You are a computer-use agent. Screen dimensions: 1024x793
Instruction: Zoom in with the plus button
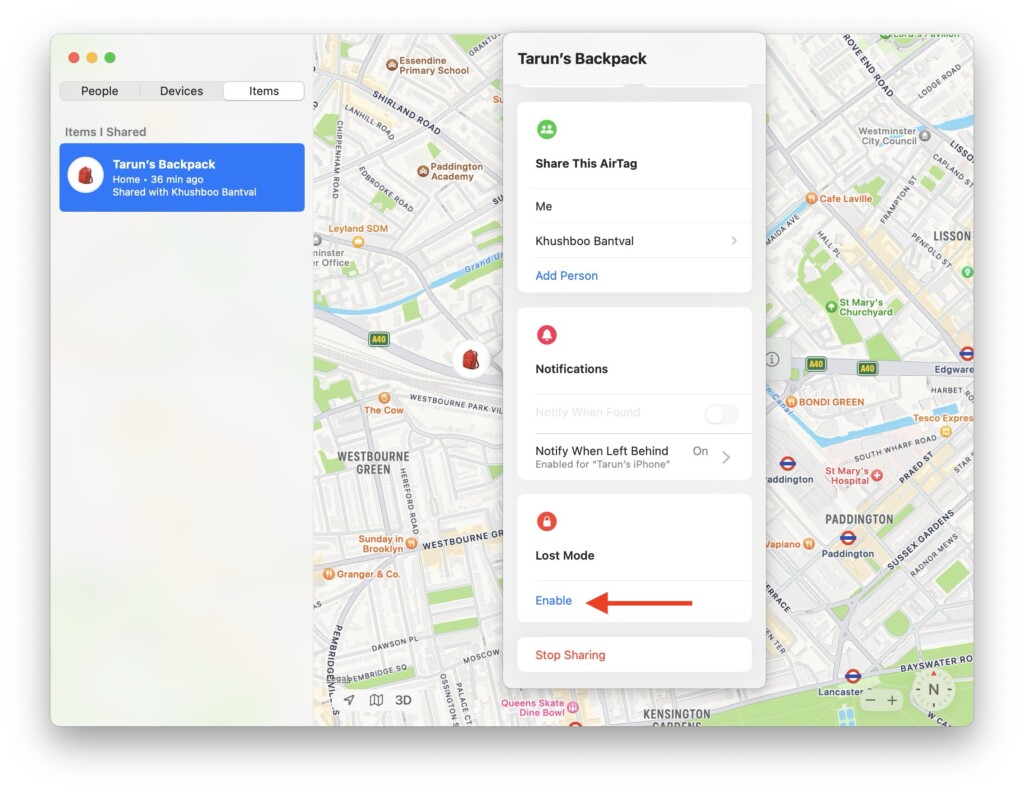[892, 700]
